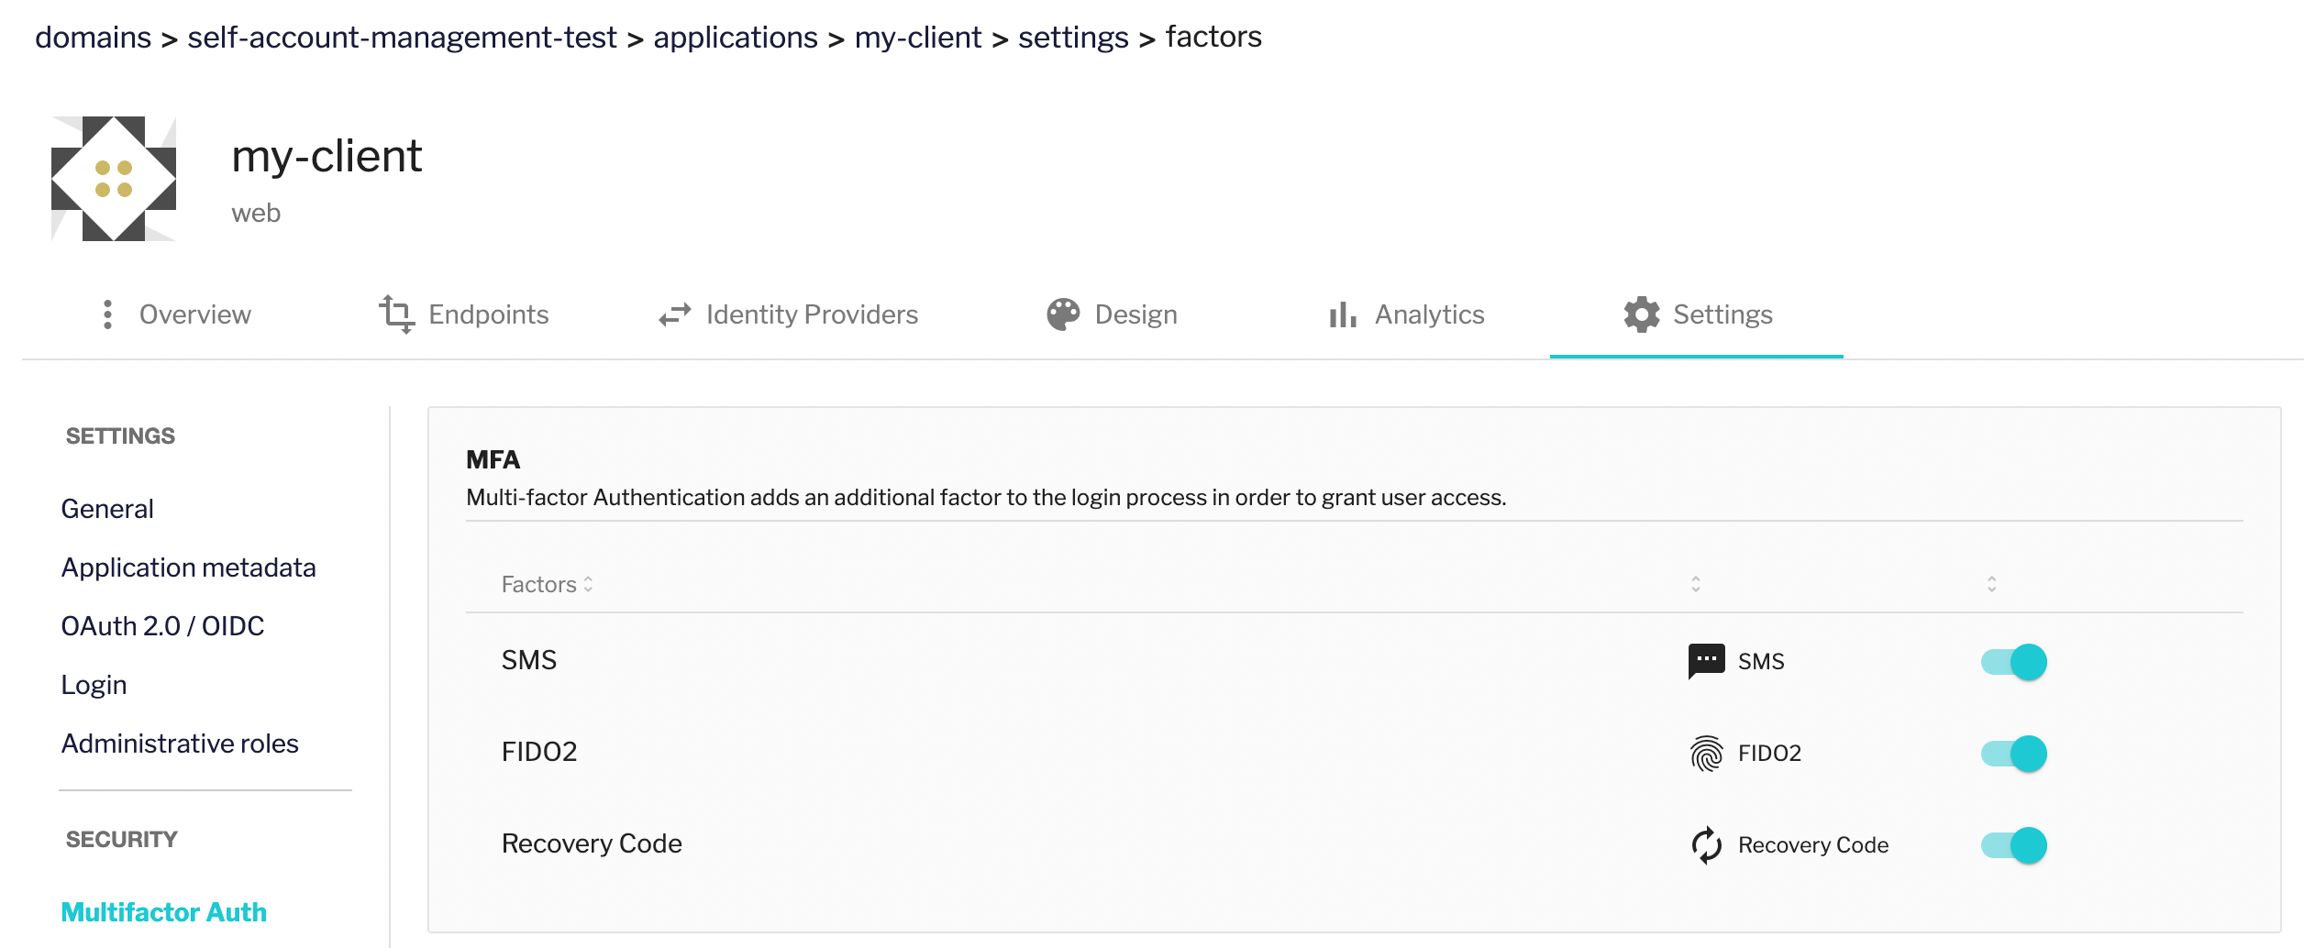Click the Design palette icon

coord(1063,314)
